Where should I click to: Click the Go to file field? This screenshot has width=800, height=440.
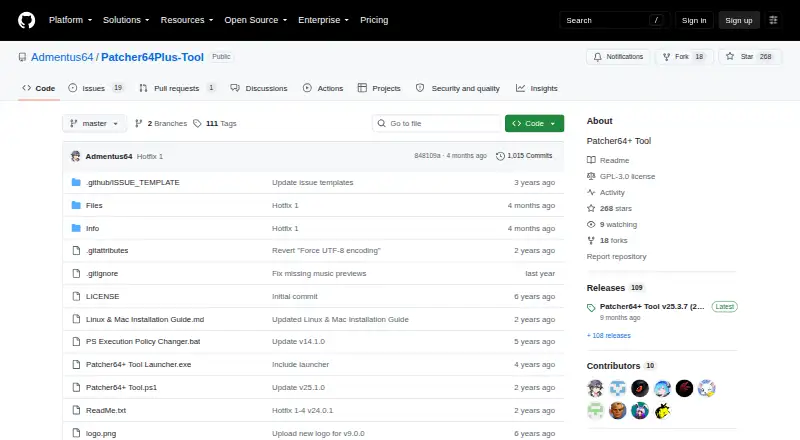(x=437, y=124)
